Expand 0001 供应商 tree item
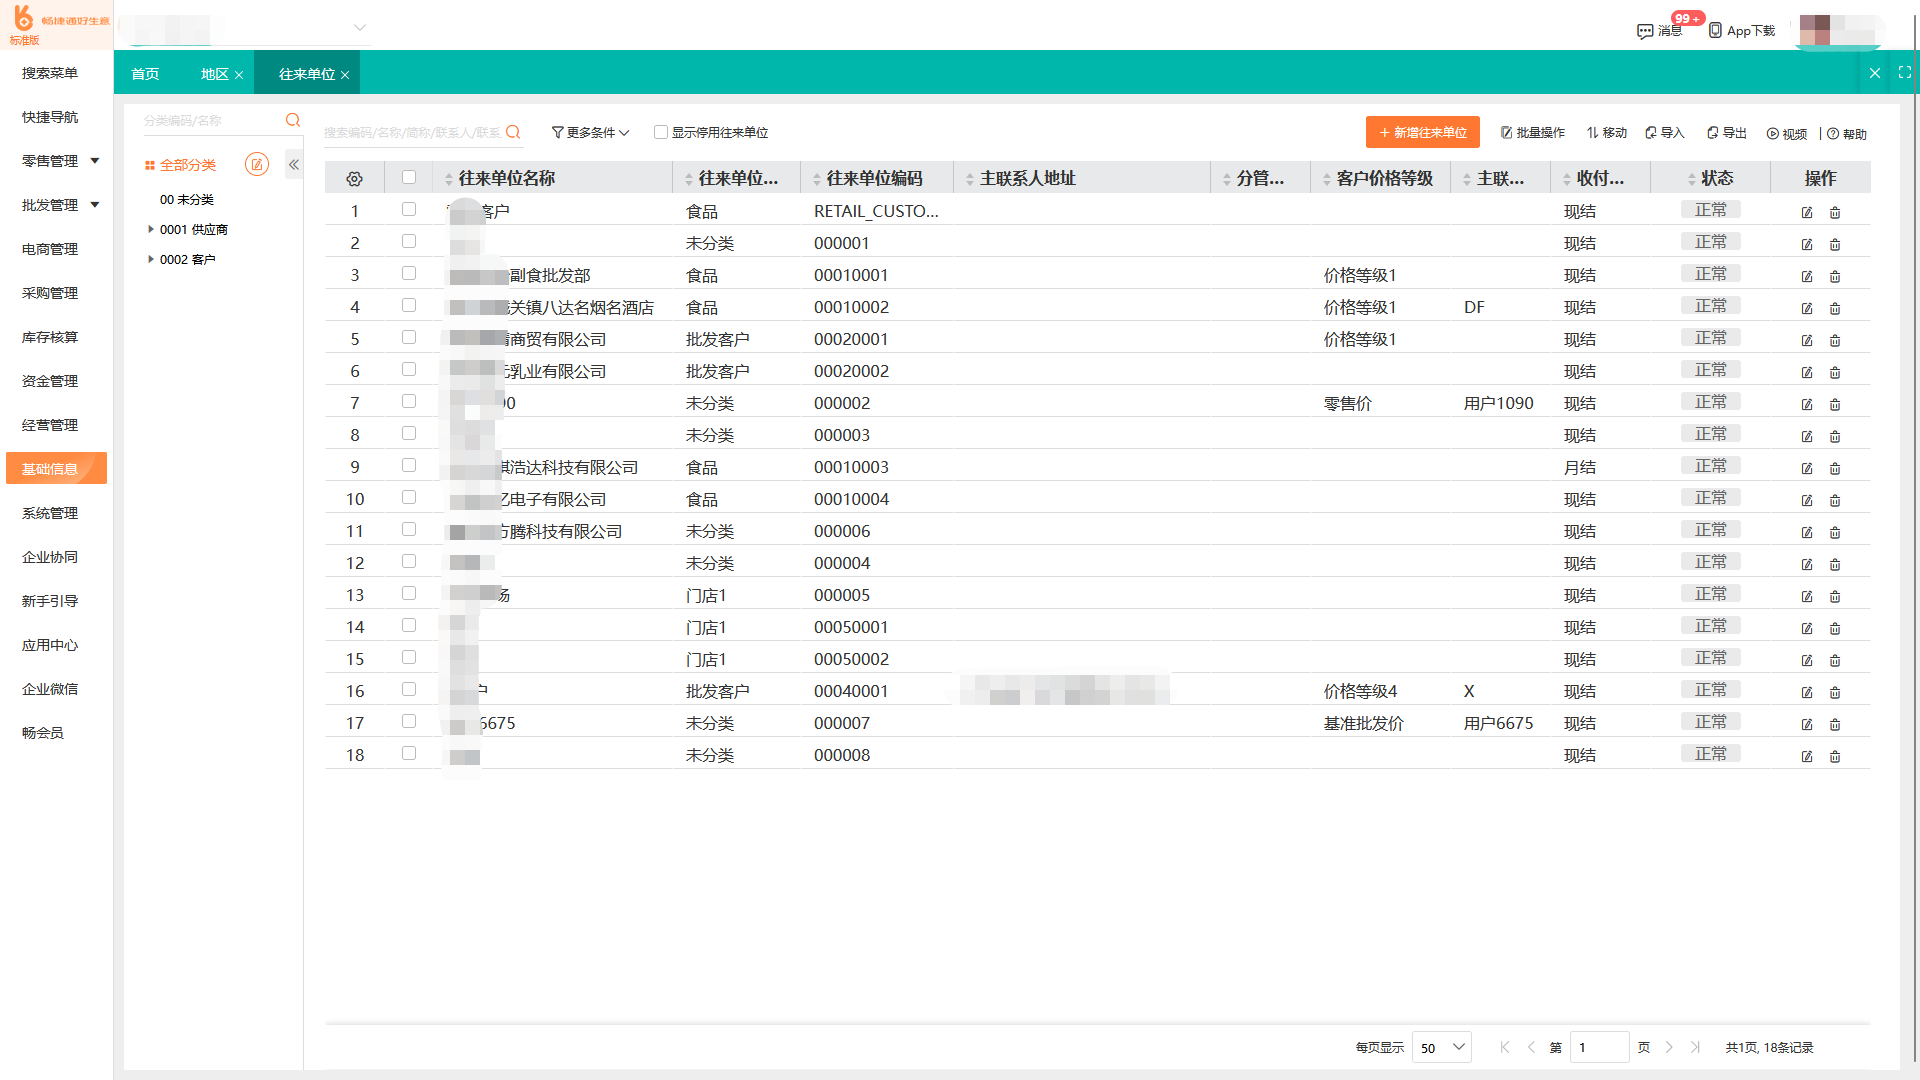Viewport: 1920px width, 1080px height. tap(150, 228)
